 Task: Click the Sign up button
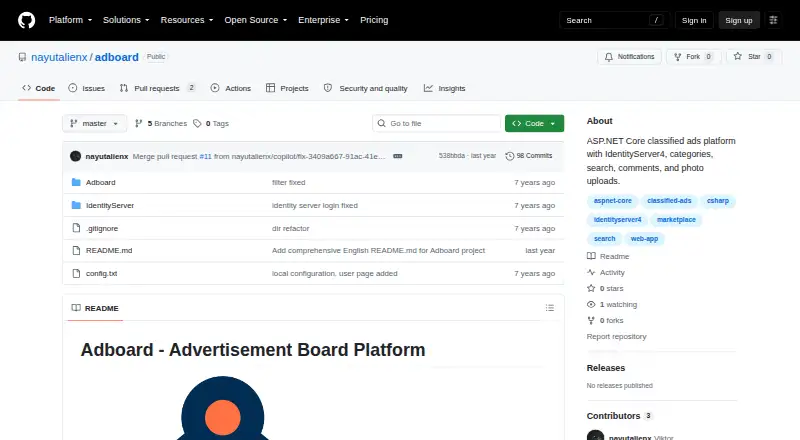739,20
